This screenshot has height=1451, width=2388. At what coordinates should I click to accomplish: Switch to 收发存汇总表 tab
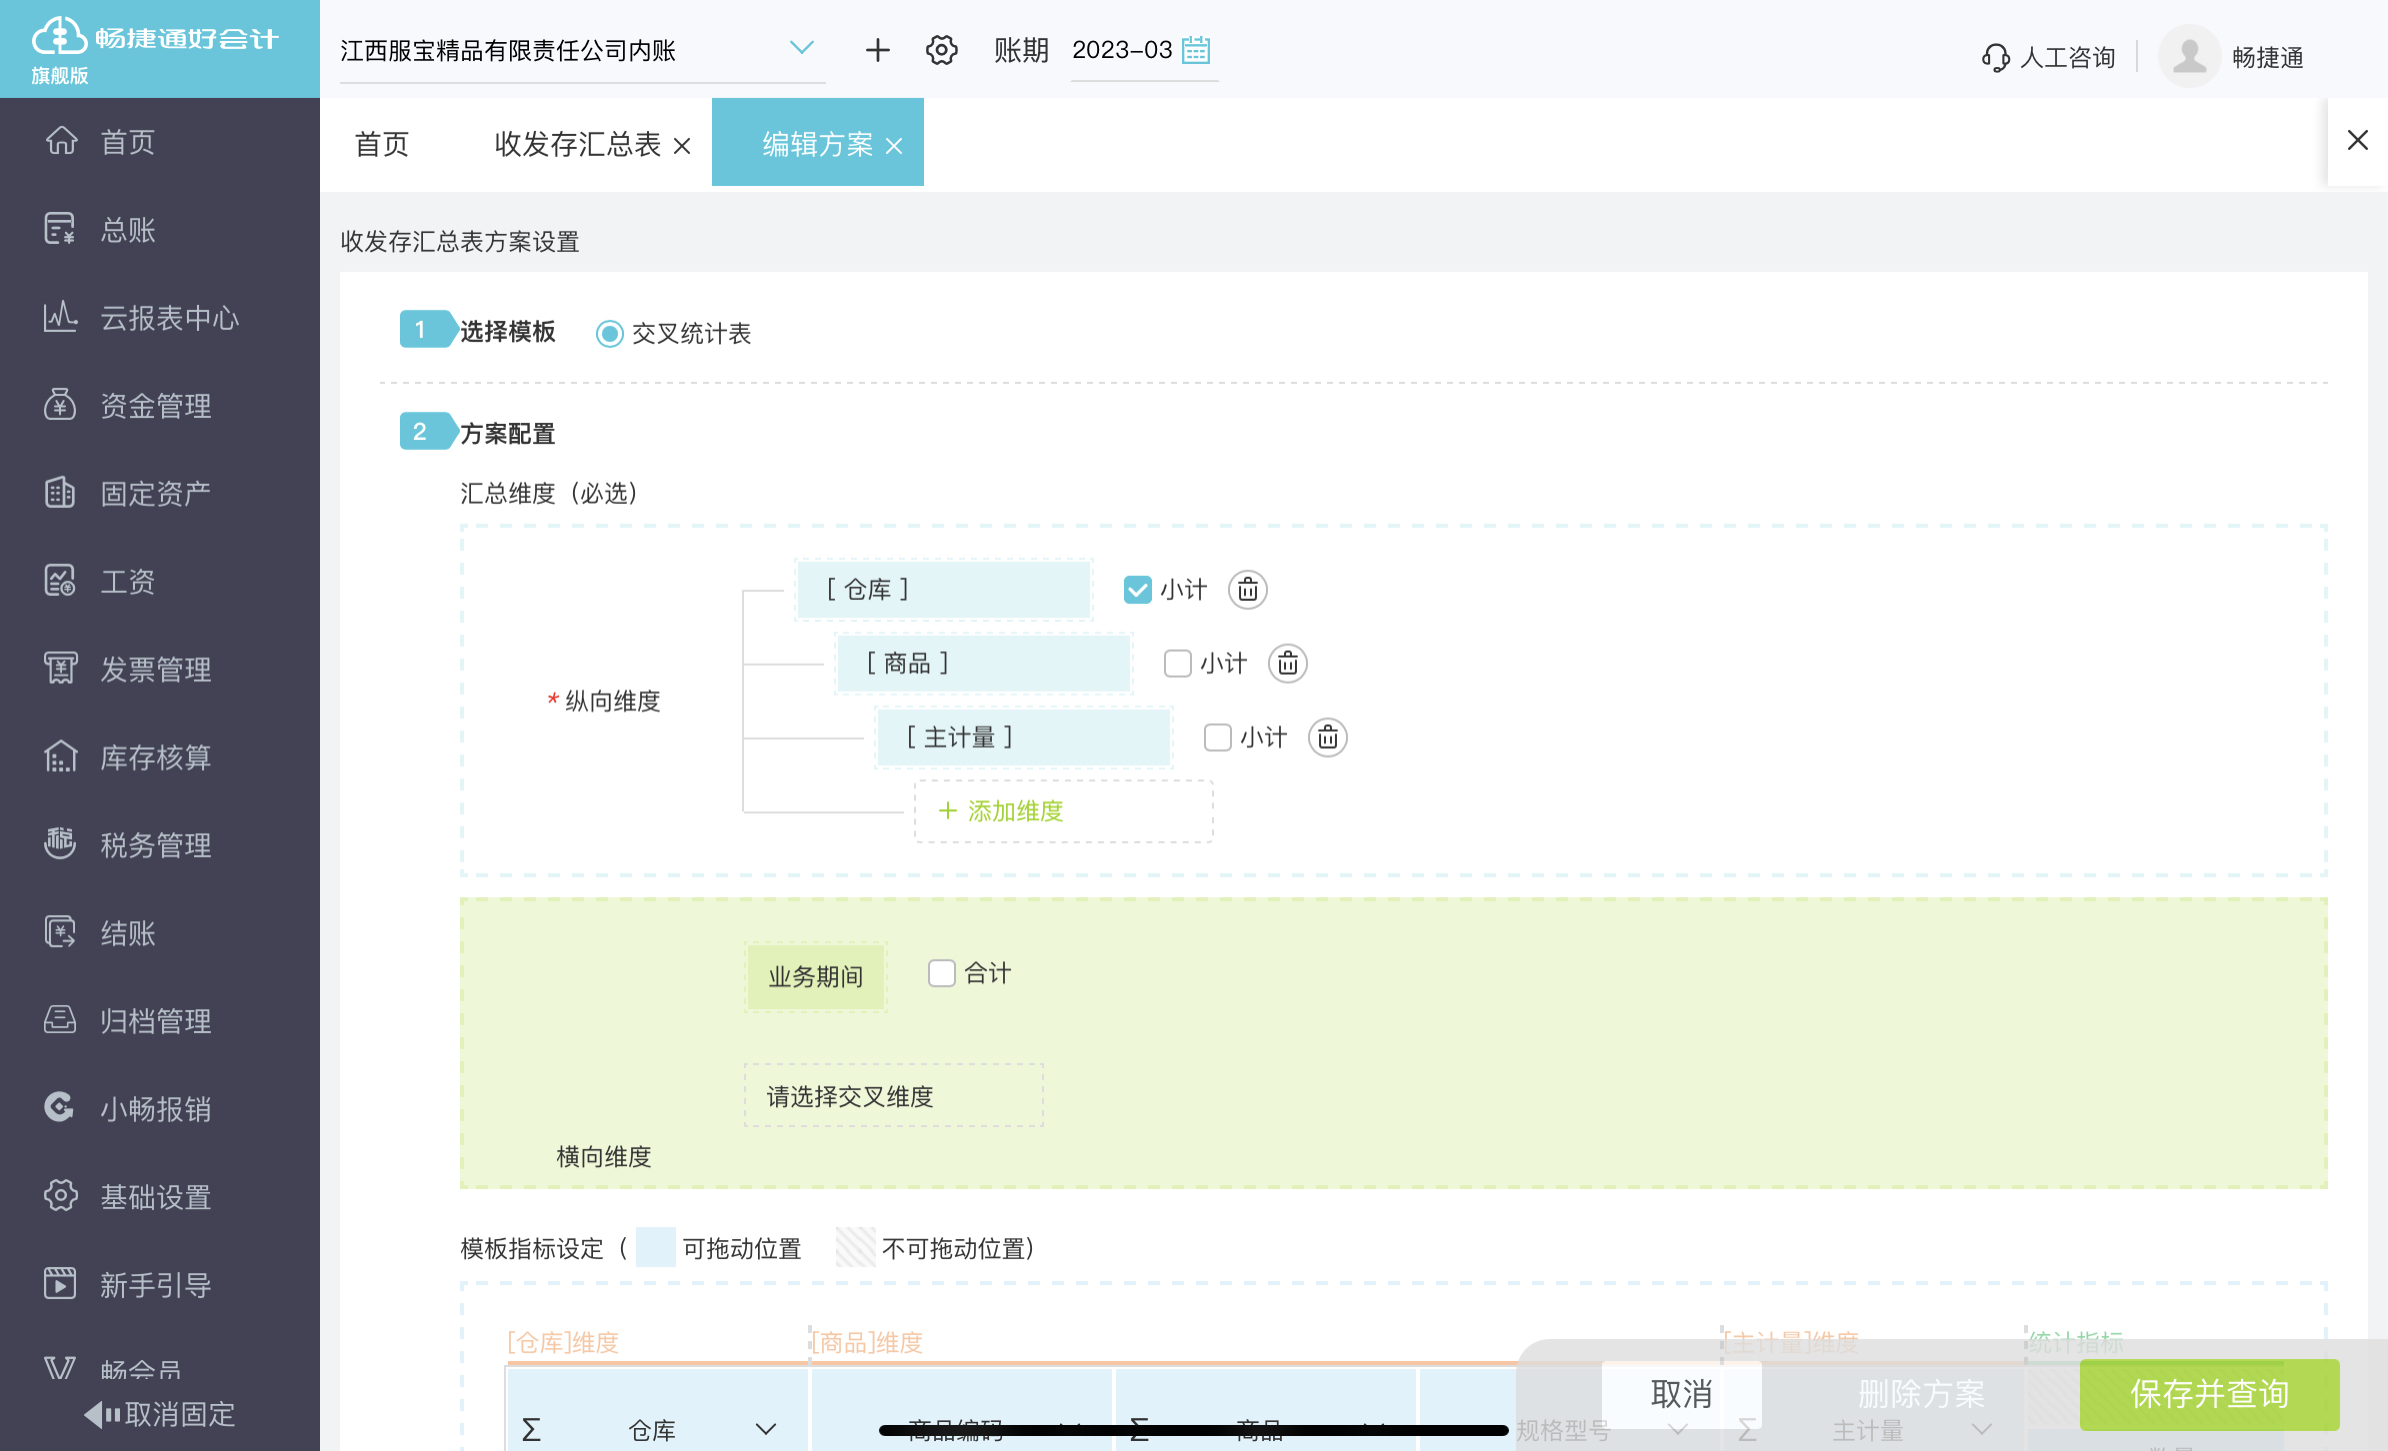pos(578,143)
